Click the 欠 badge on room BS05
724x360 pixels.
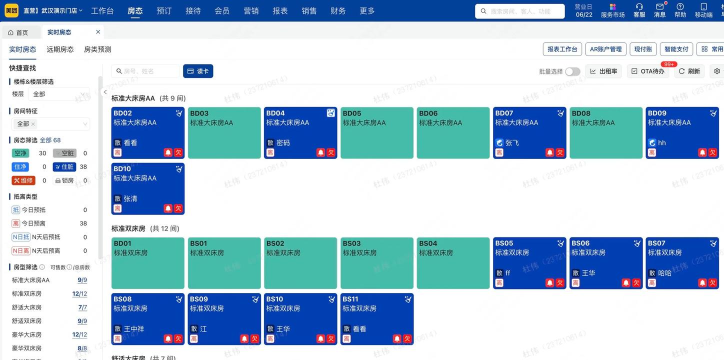point(560,283)
